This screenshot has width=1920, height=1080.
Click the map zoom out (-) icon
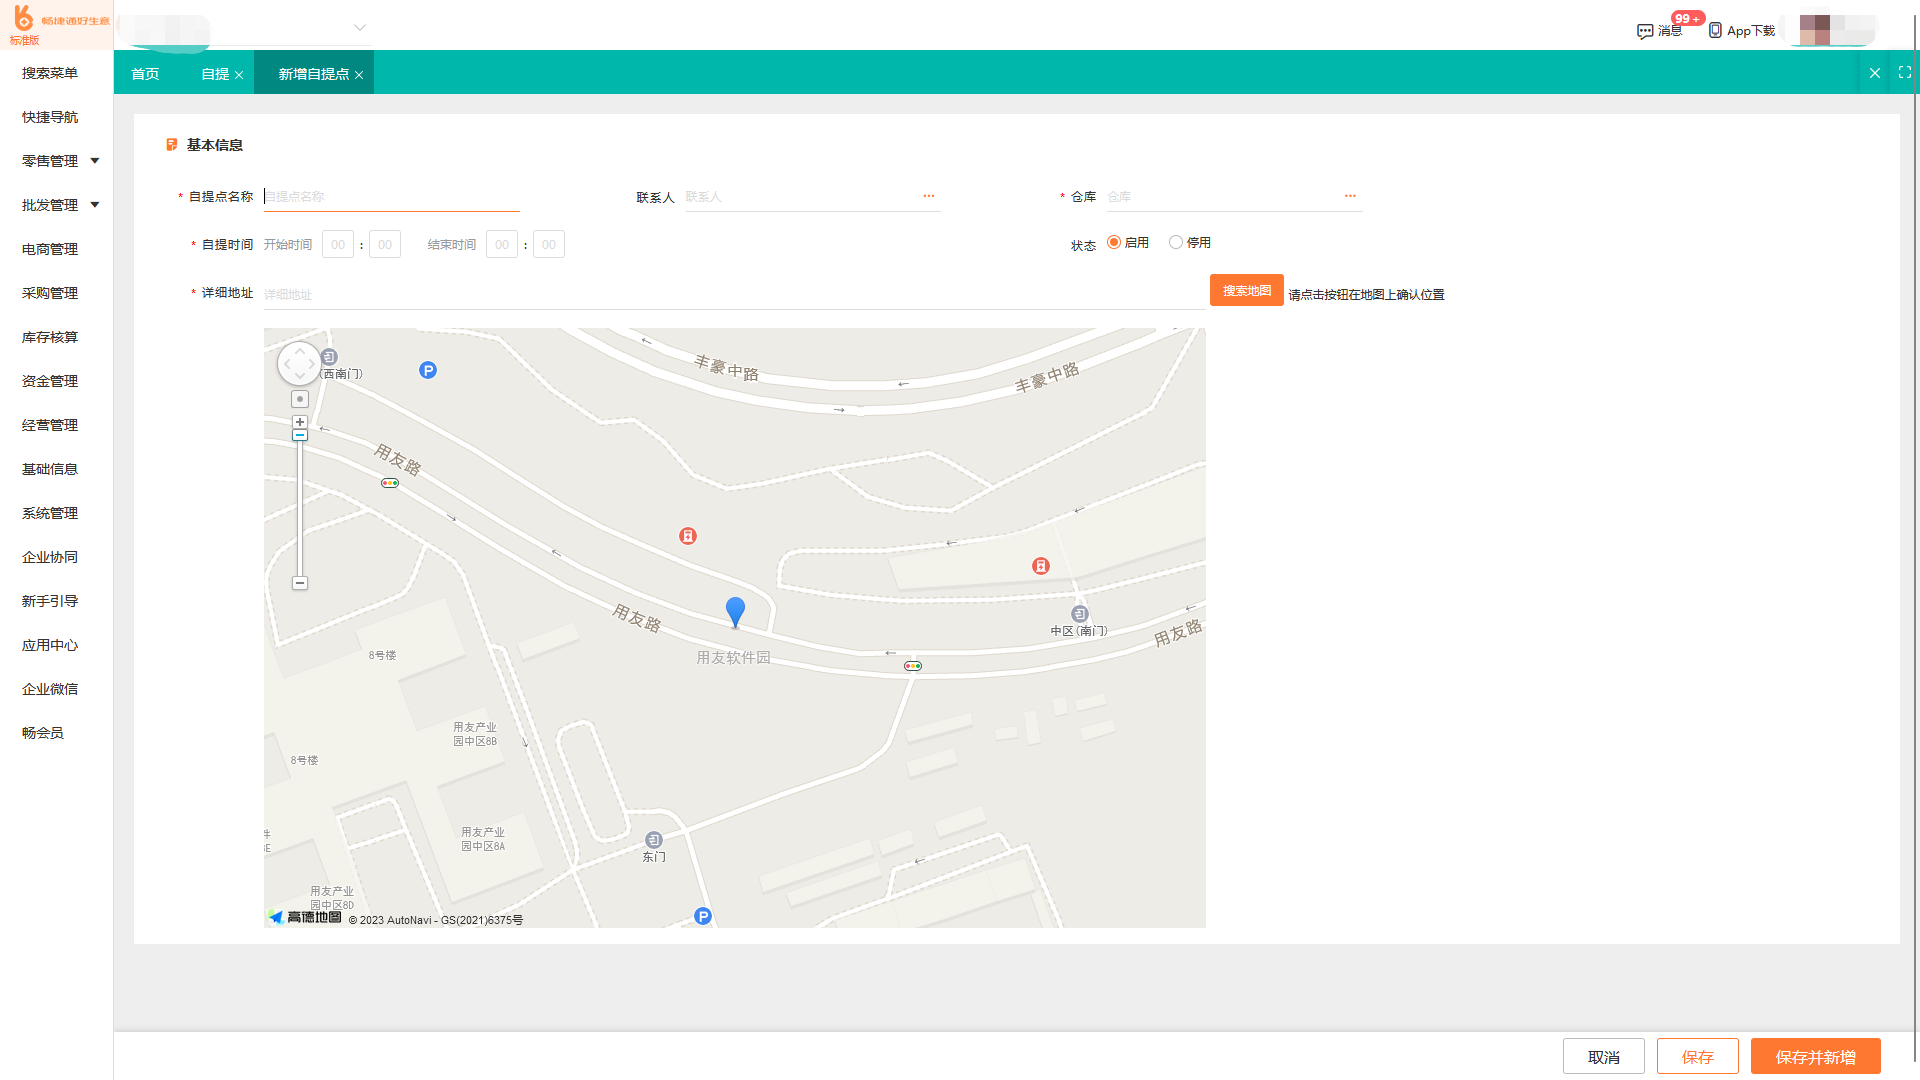299,436
